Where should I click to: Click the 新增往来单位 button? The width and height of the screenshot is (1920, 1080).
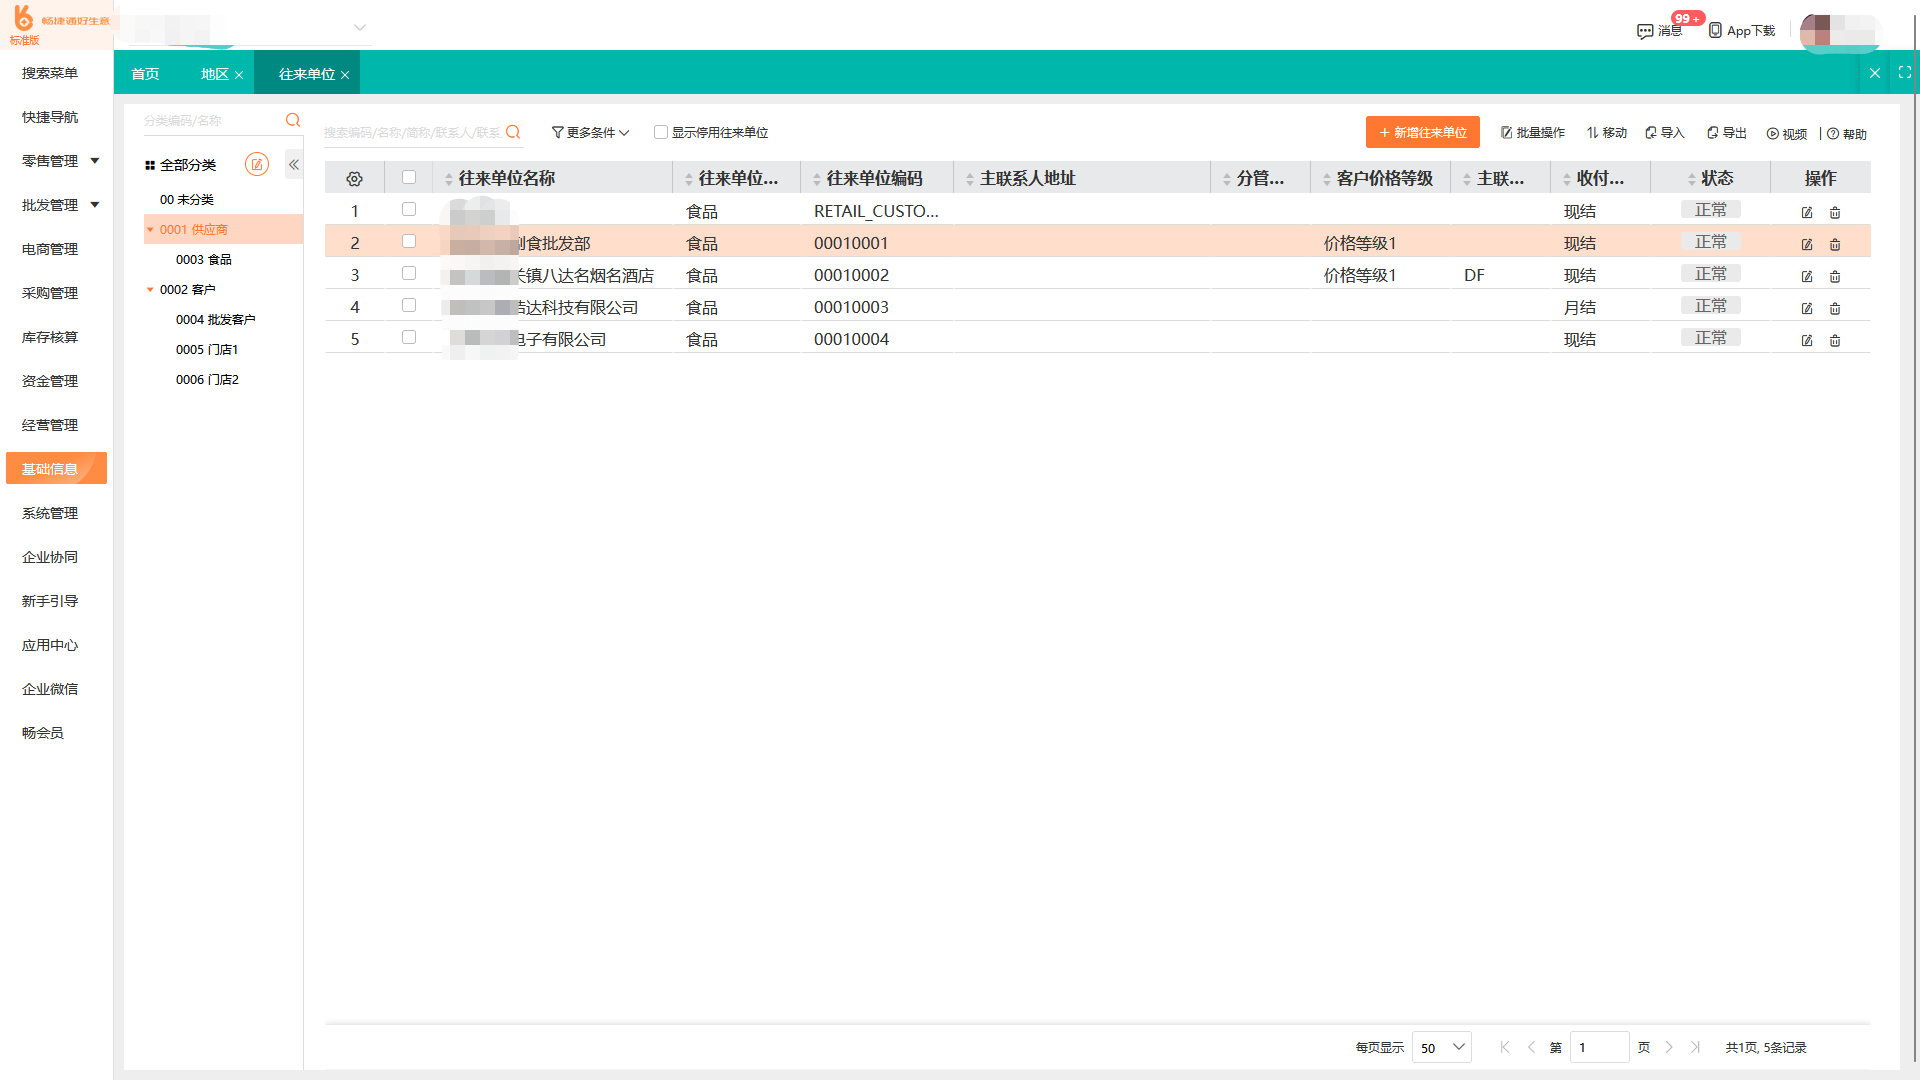click(1424, 132)
